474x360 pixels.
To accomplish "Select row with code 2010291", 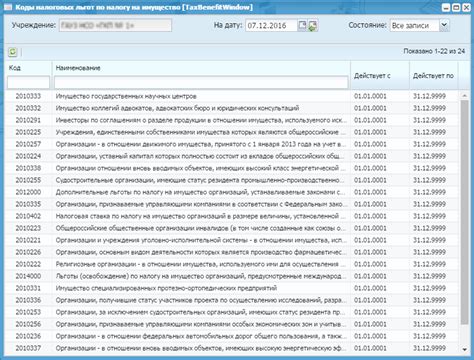I will point(232,120).
